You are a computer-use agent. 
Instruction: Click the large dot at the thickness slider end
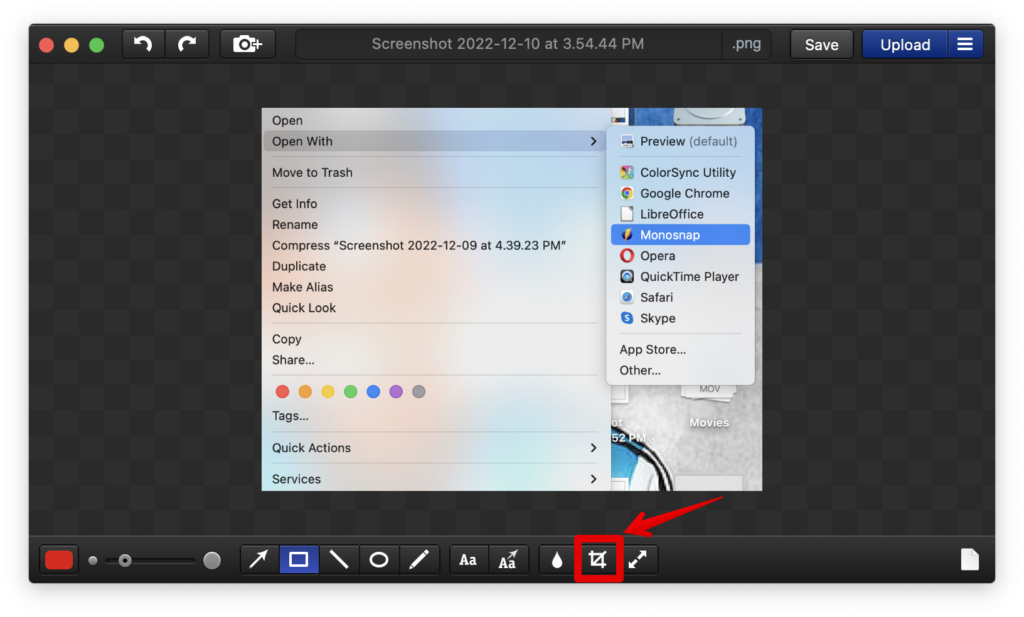point(212,560)
